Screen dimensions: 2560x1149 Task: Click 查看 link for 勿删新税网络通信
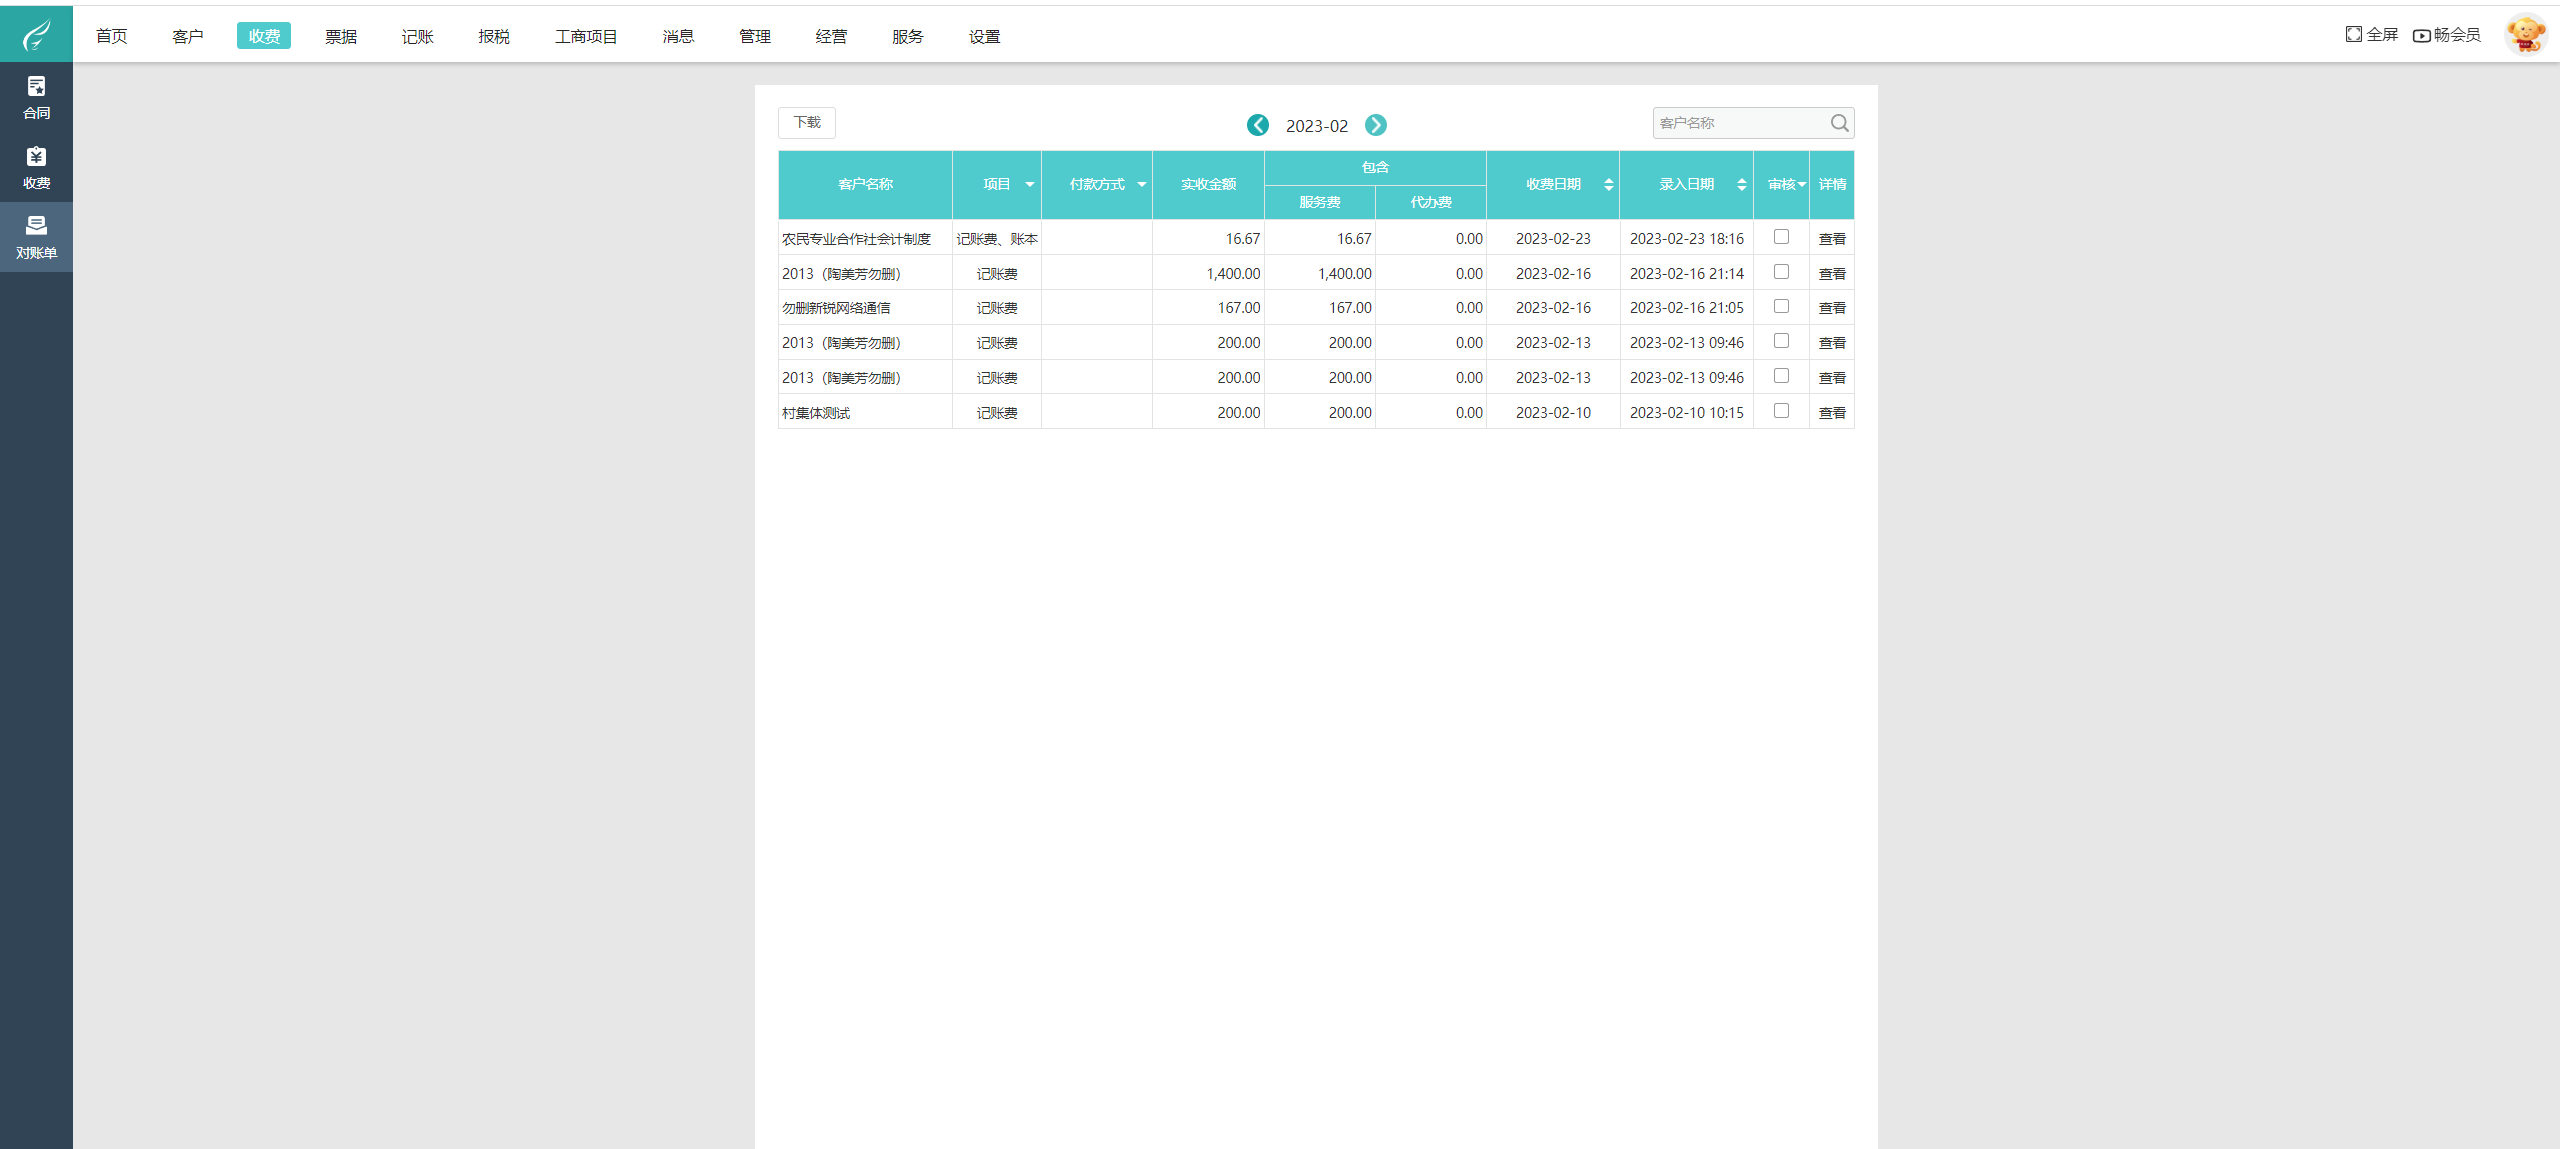(x=1832, y=307)
